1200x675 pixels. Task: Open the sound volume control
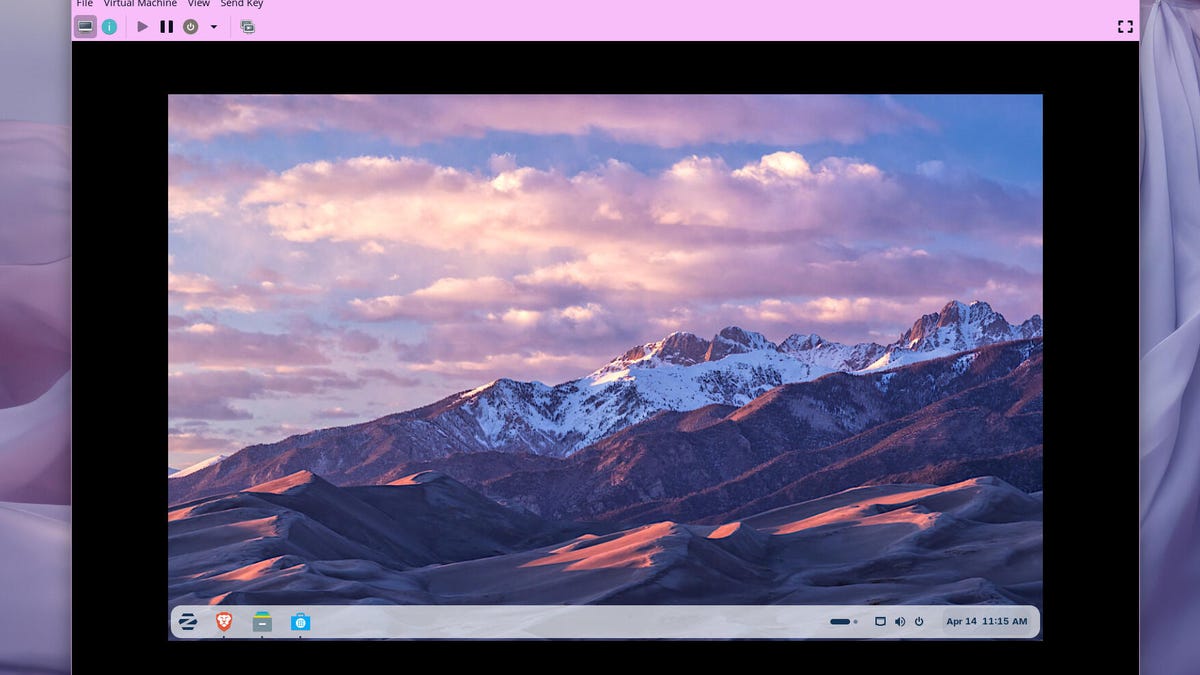[x=900, y=621]
